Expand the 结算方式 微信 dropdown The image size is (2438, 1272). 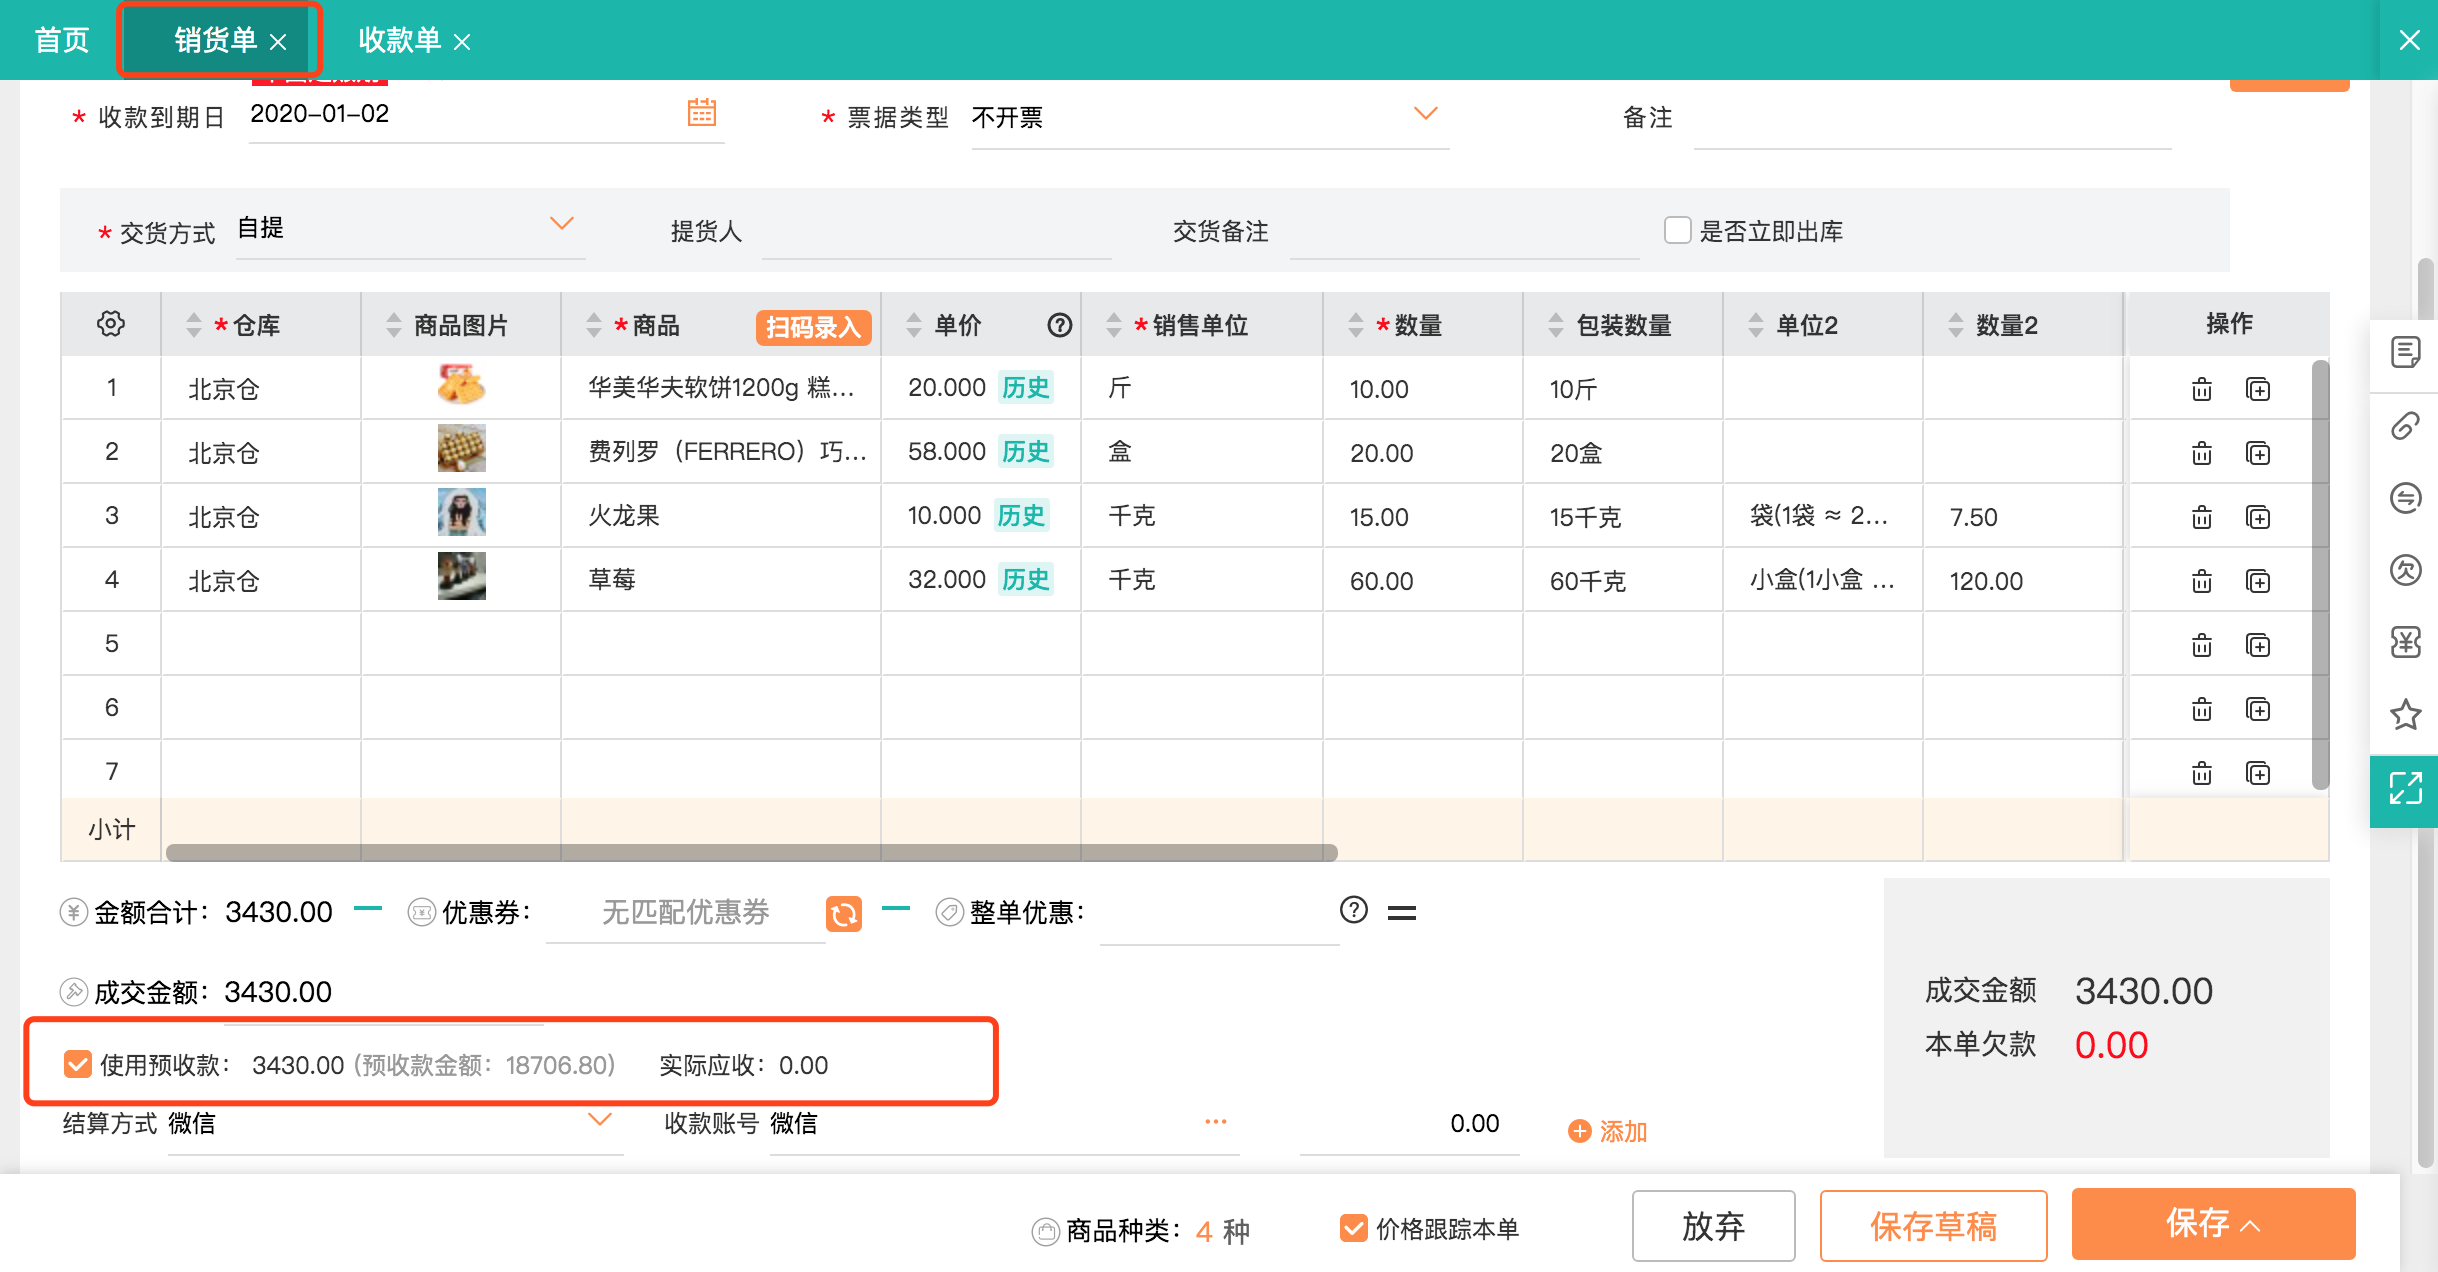point(598,1124)
